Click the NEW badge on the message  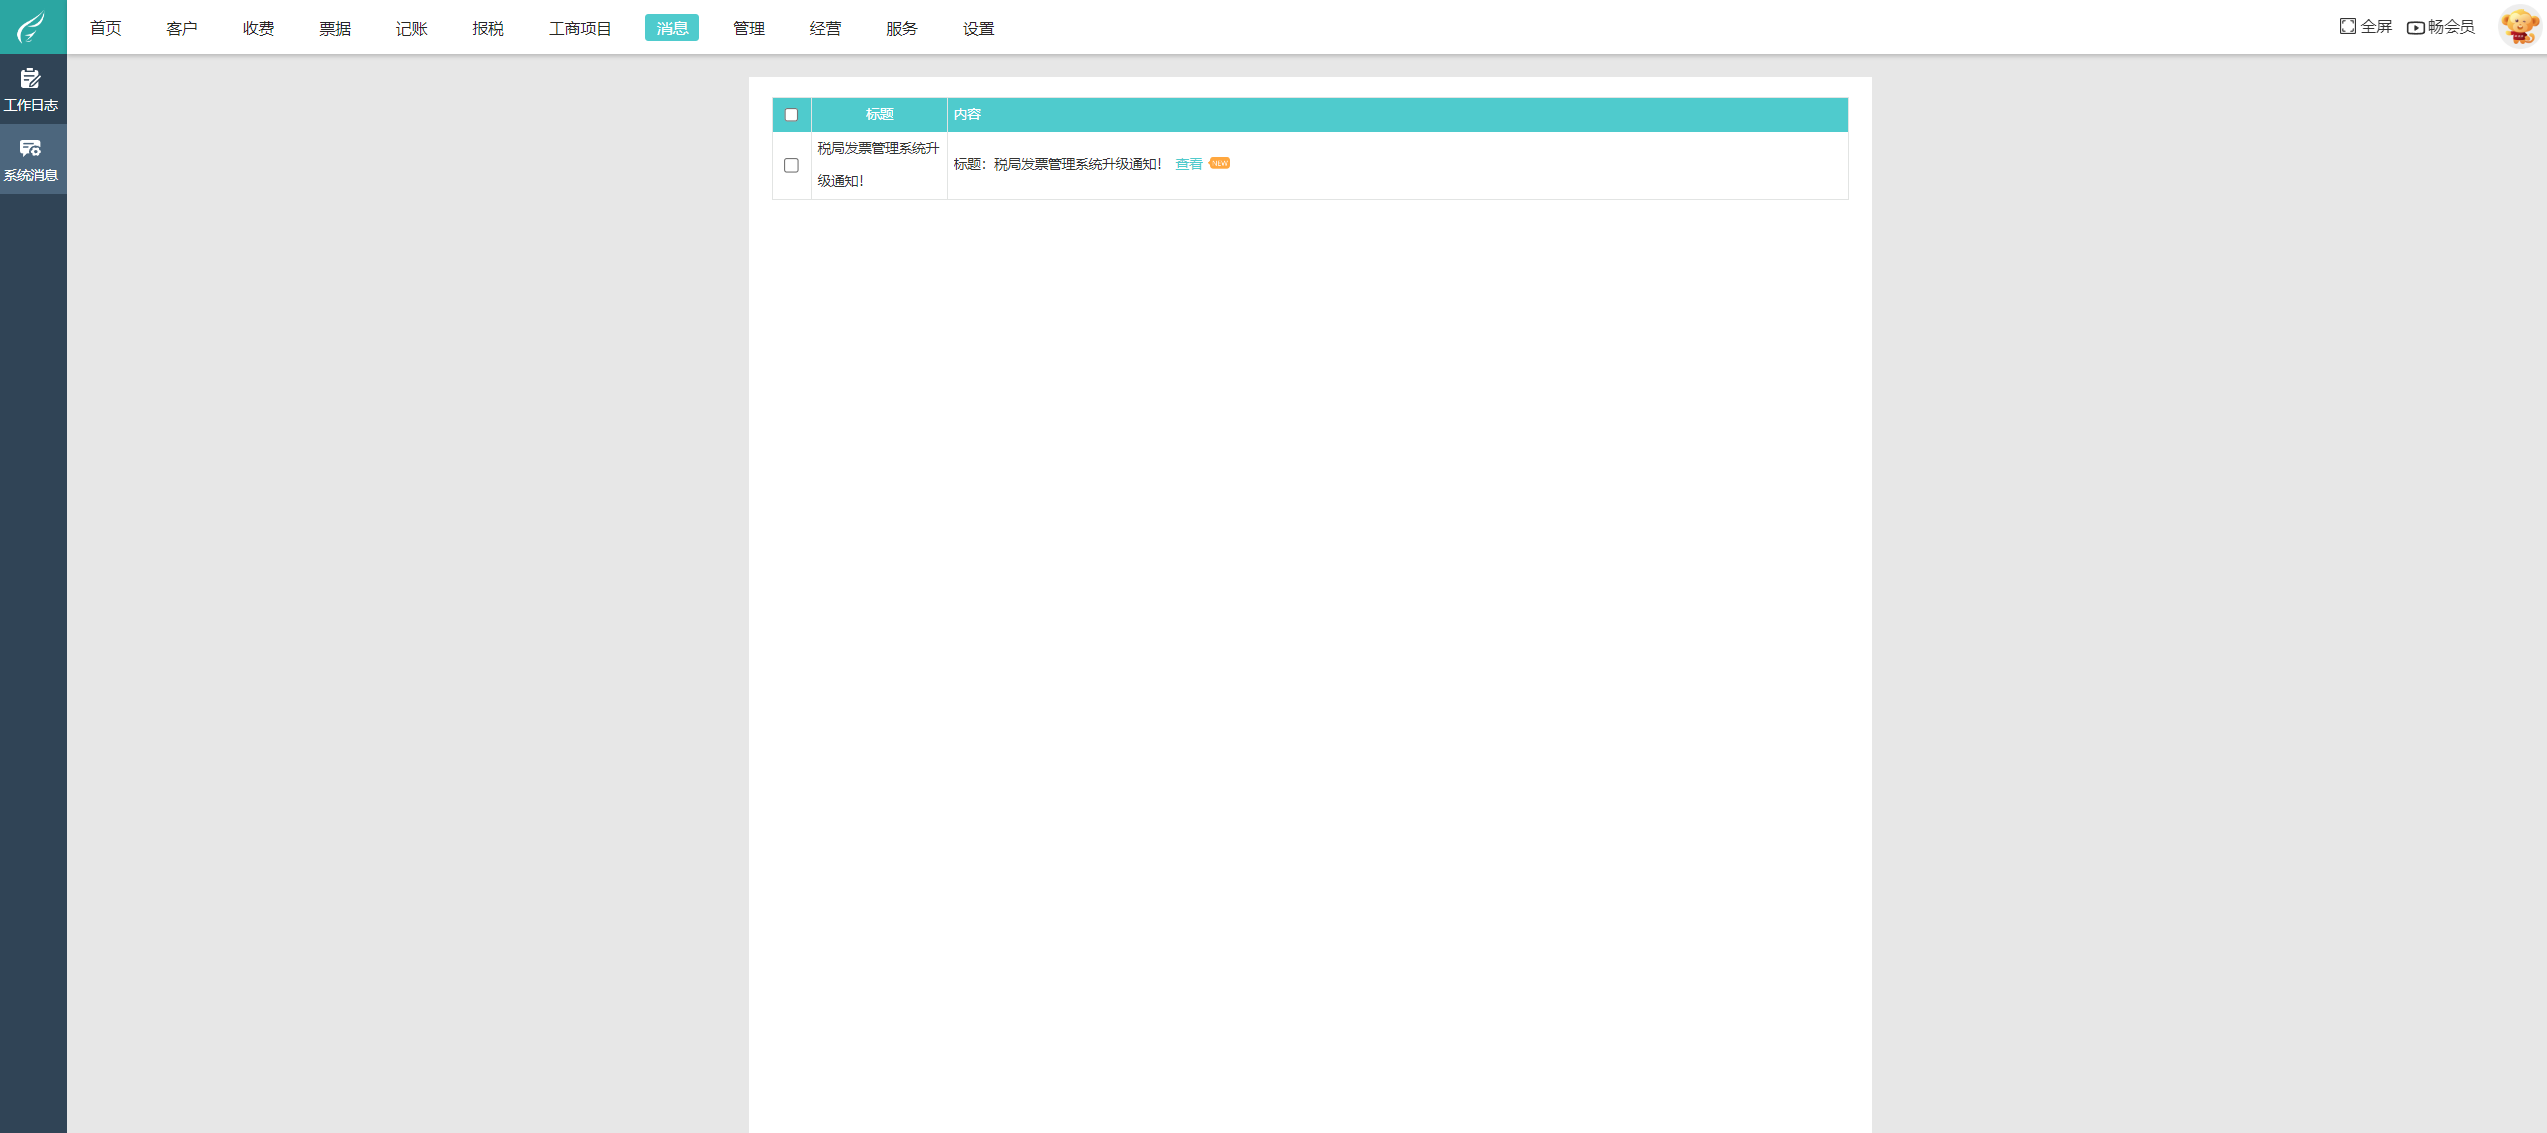[x=1220, y=162]
